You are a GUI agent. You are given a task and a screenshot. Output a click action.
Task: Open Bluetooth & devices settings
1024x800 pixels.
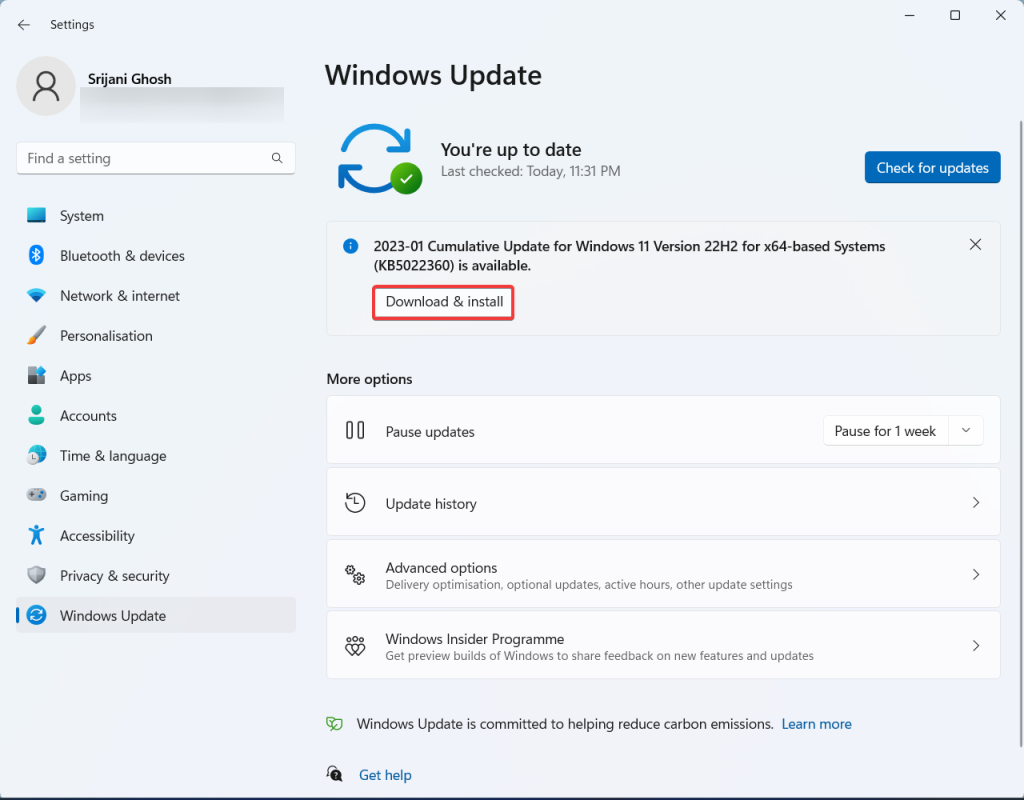[x=156, y=255]
